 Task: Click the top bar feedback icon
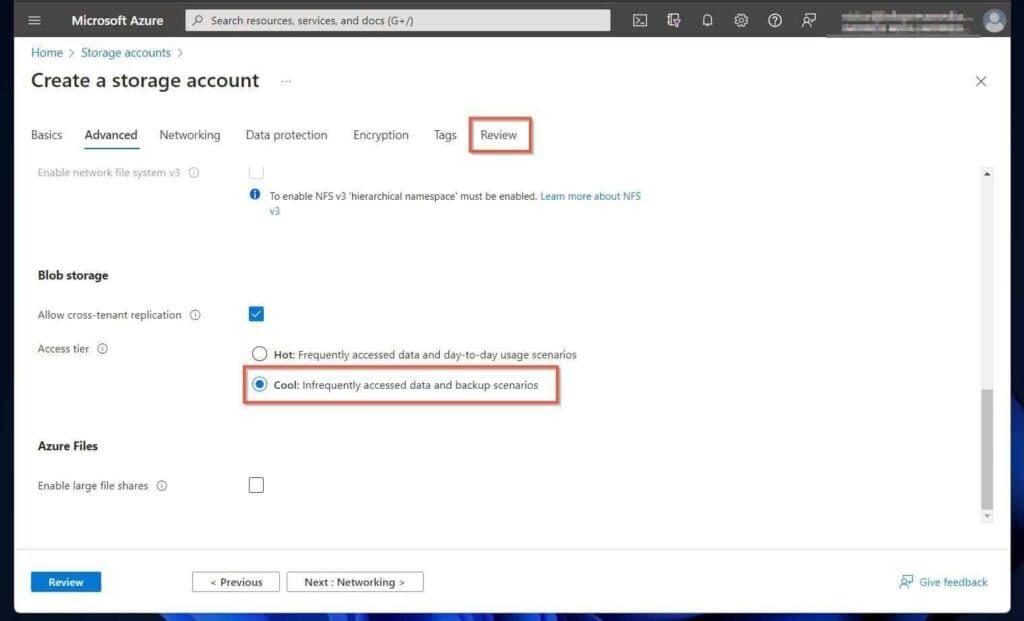tap(809, 20)
